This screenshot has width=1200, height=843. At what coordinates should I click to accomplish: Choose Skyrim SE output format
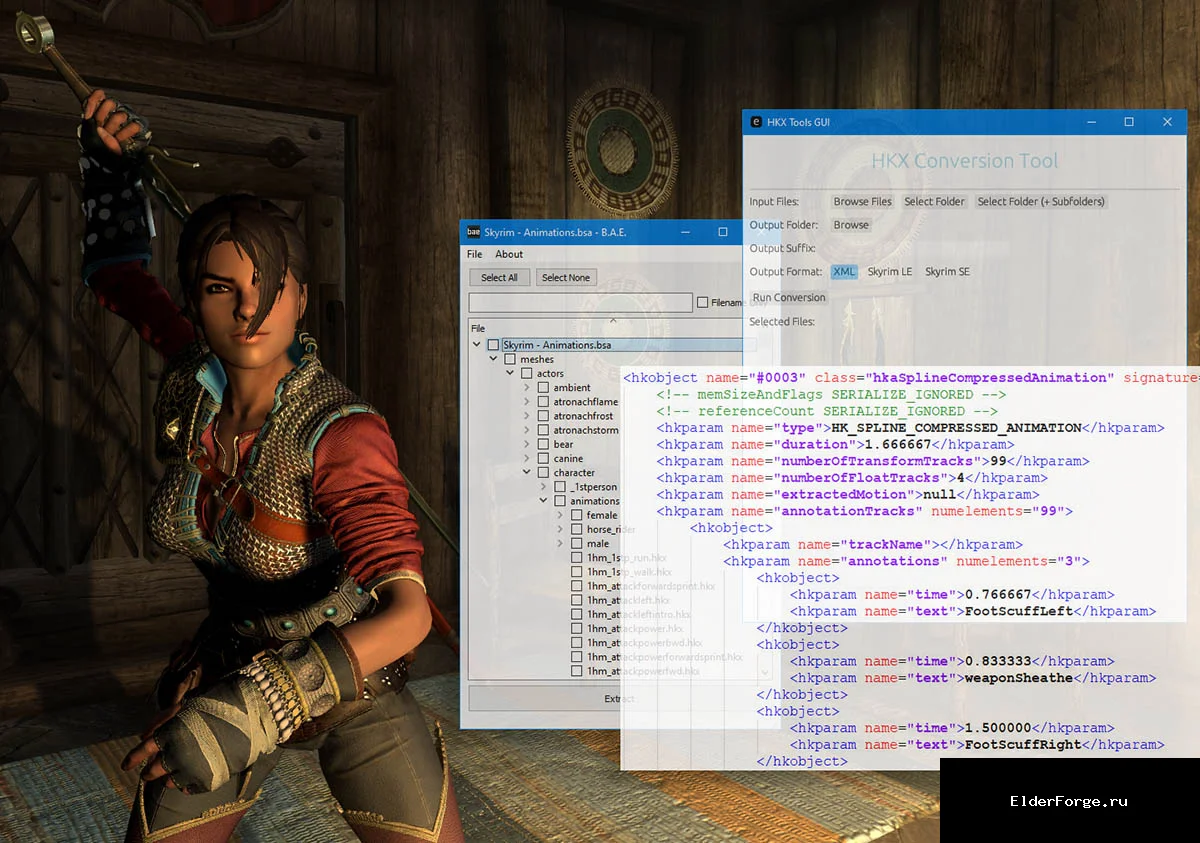(x=947, y=272)
